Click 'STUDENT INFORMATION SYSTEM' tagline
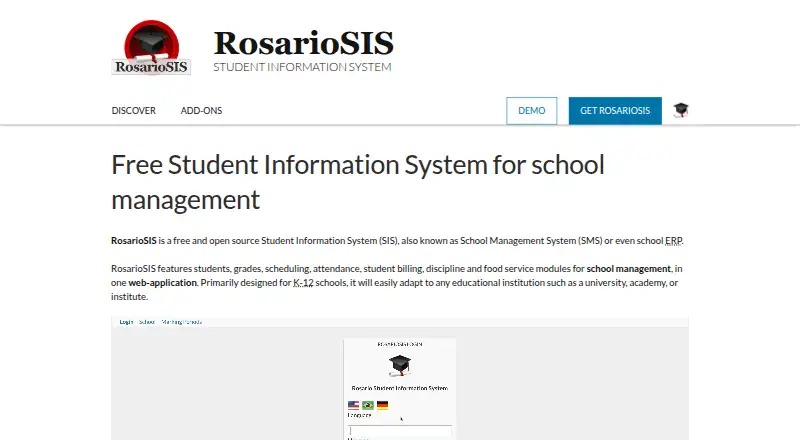Screen dimensions: 800x440 302,67
